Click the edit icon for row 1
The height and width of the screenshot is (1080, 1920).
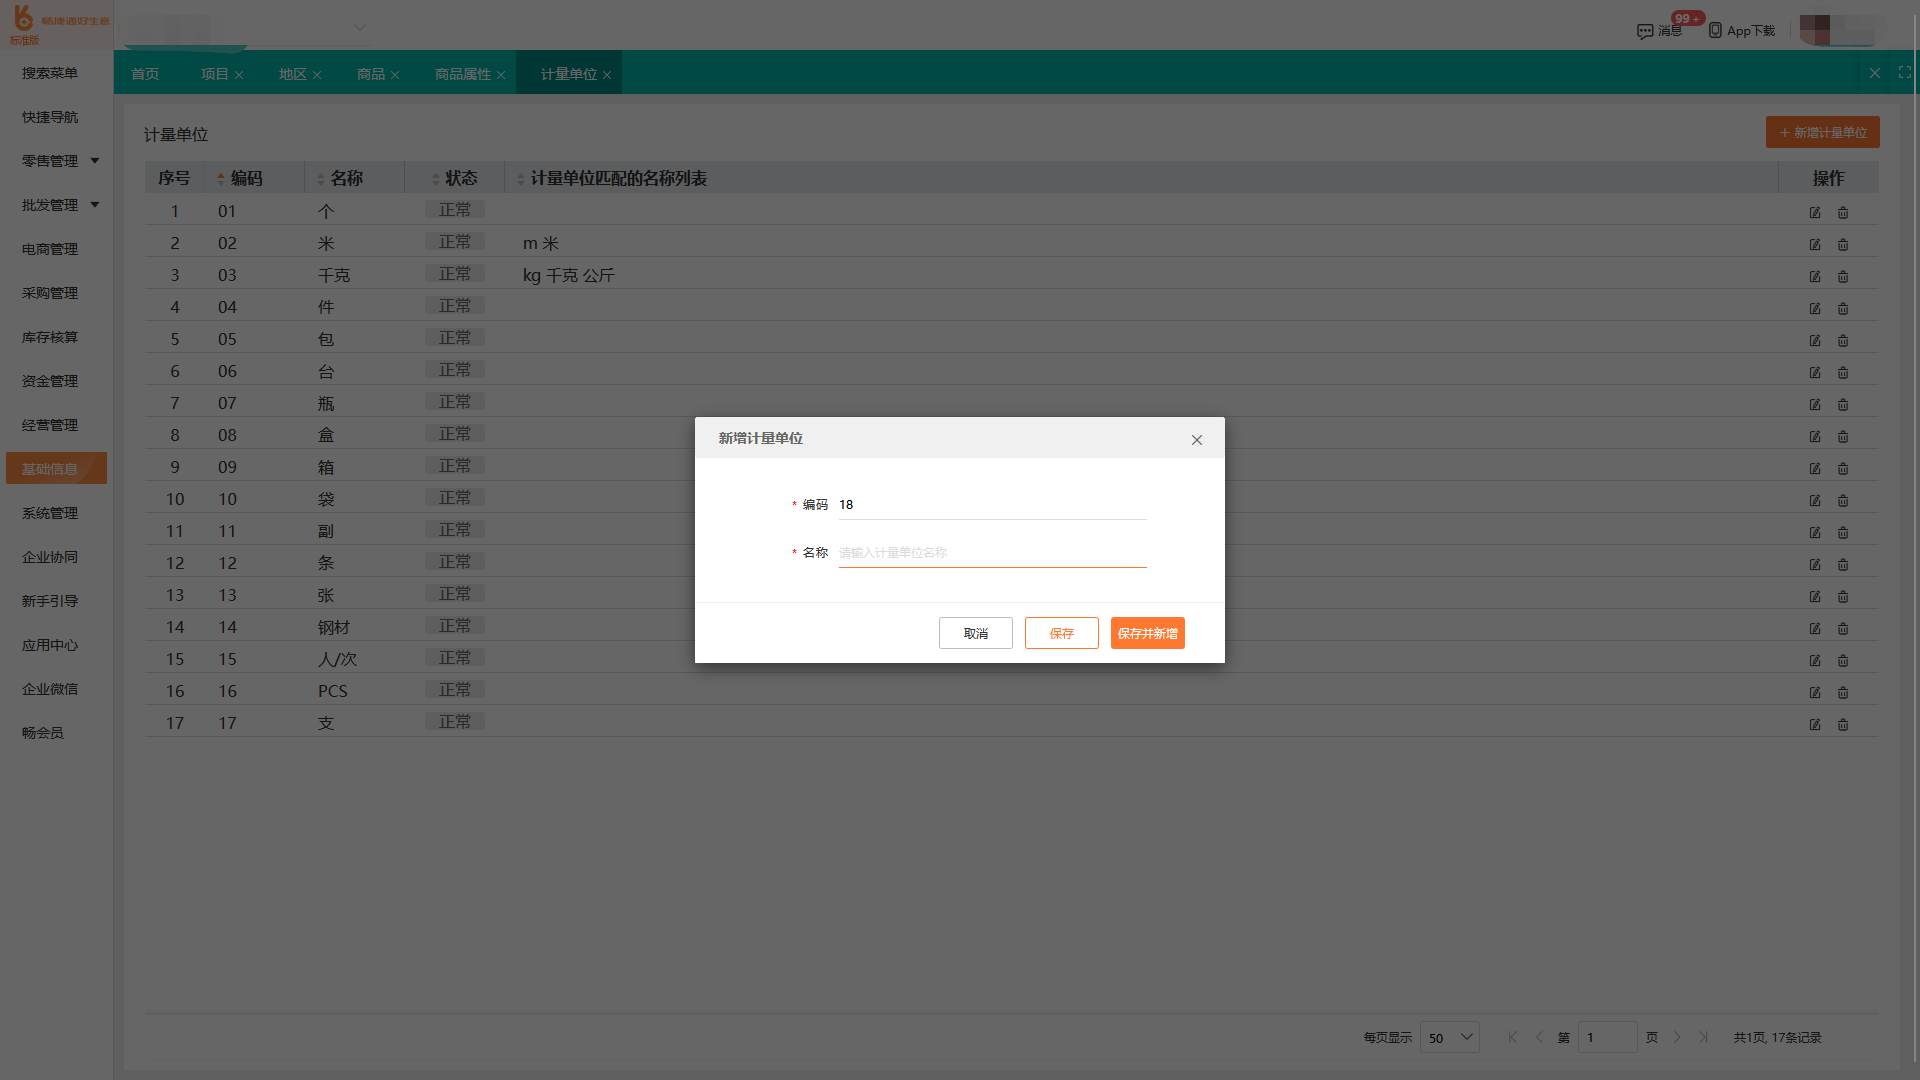1815,210
